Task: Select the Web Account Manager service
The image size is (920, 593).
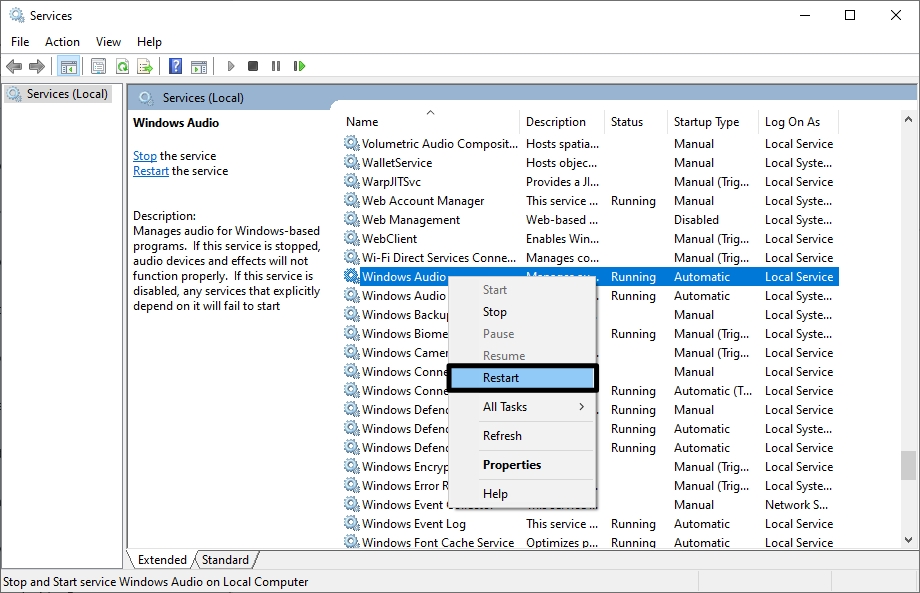Action: 423,201
